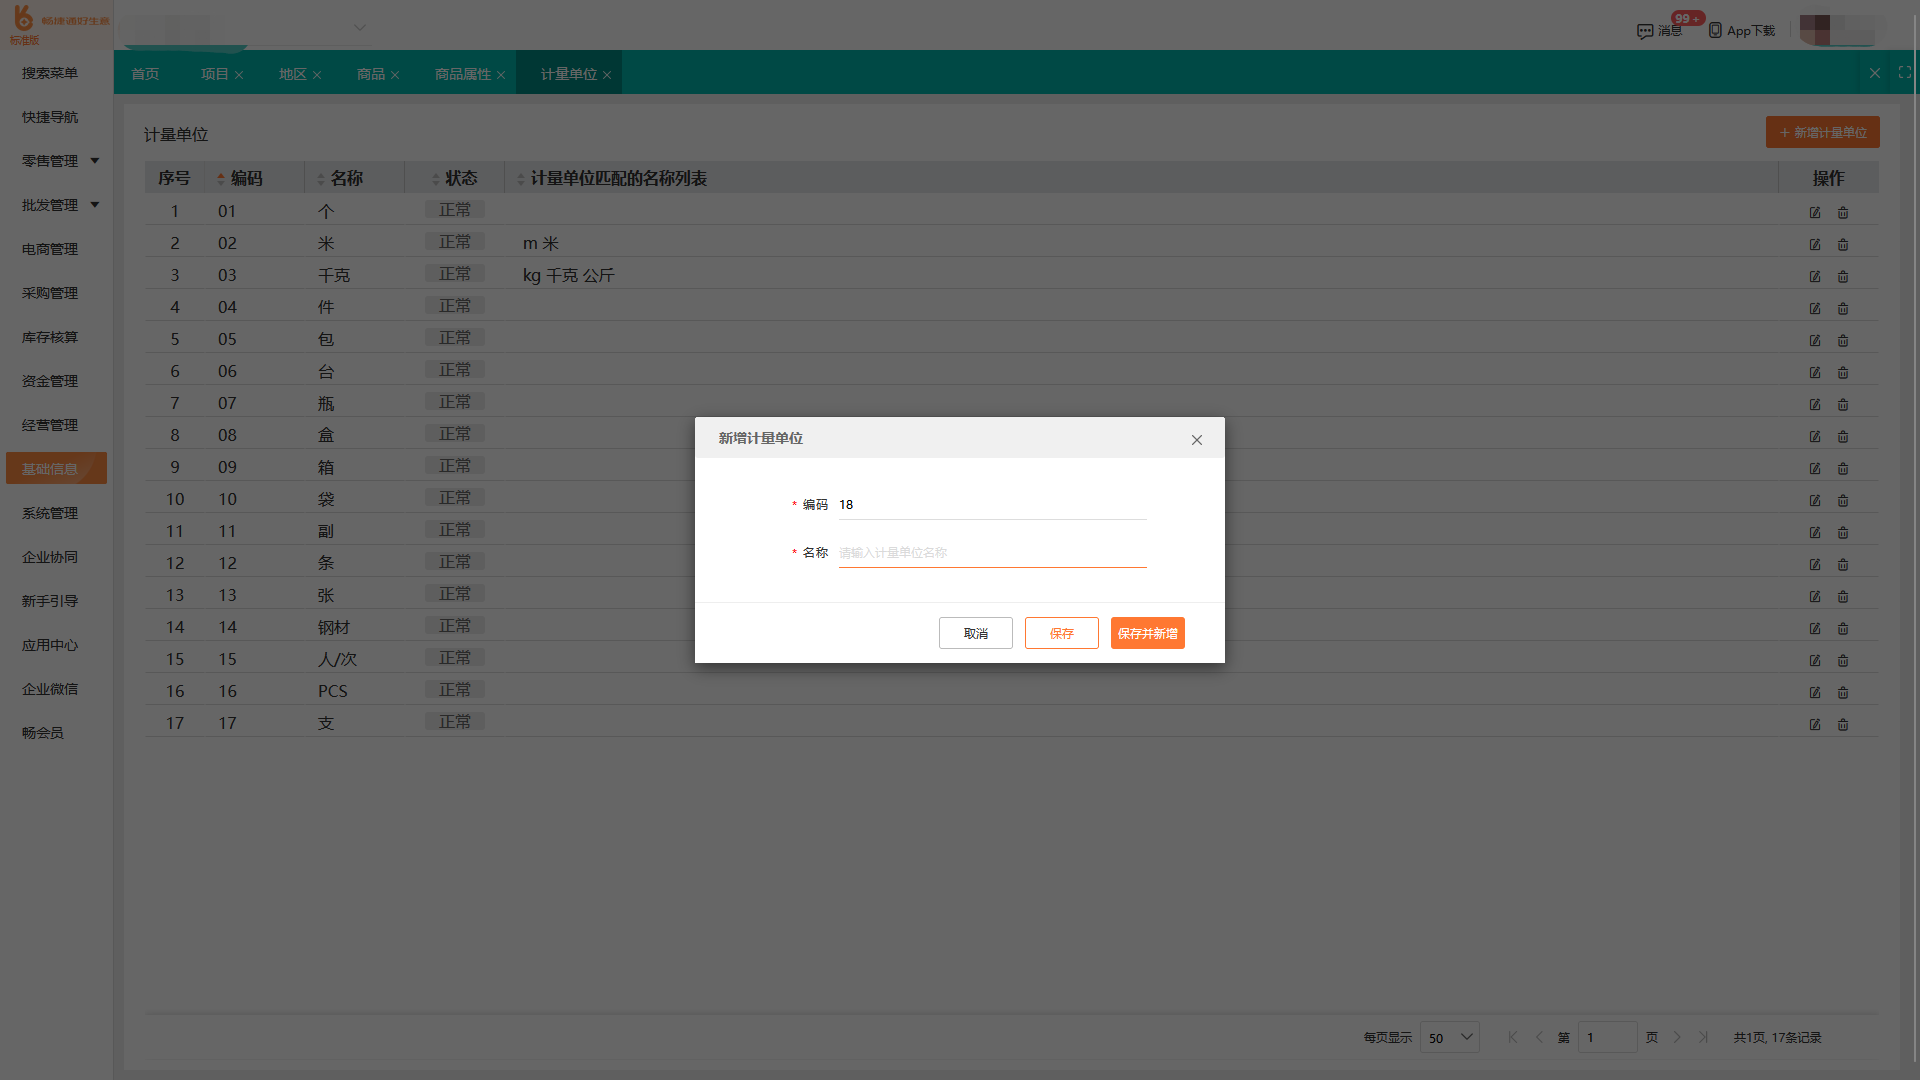
Task: Open 商品属性 tab in navigation
Action: coord(465,74)
